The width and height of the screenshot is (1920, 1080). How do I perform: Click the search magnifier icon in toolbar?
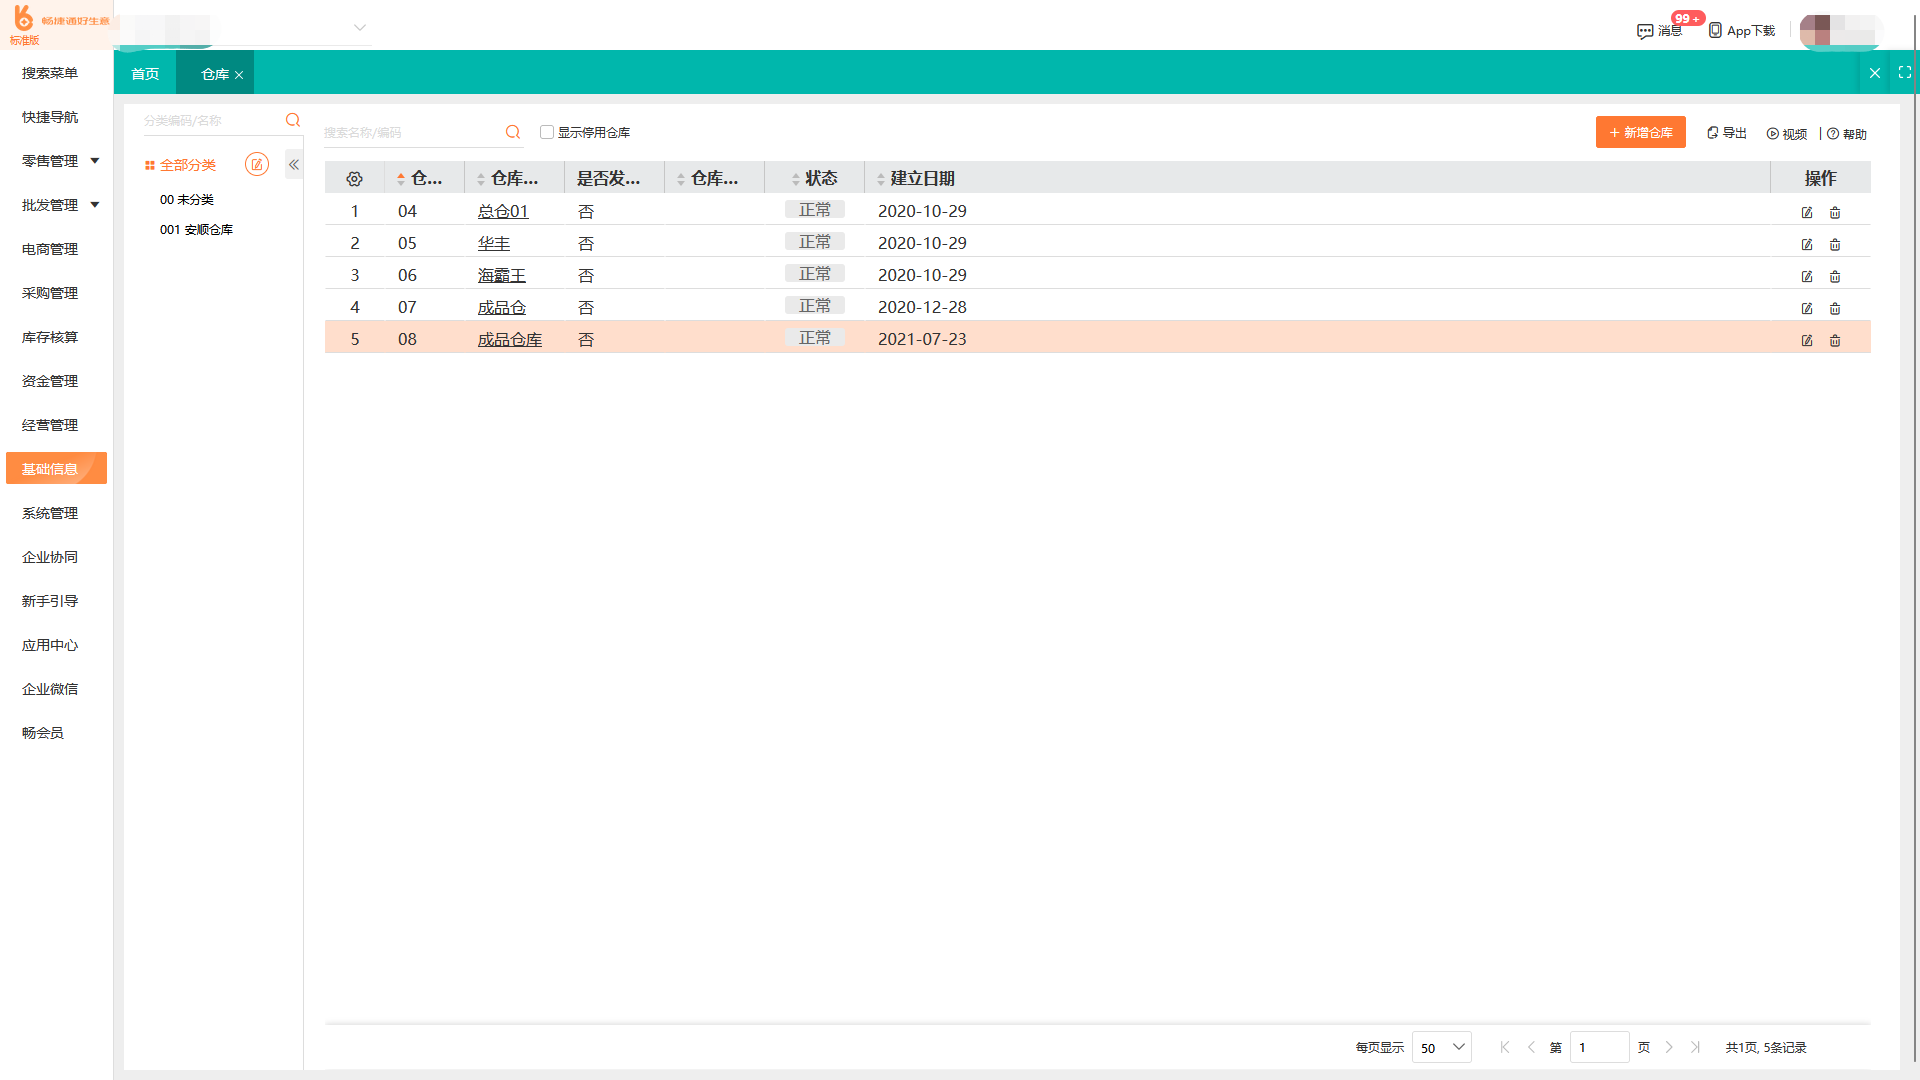click(x=514, y=132)
